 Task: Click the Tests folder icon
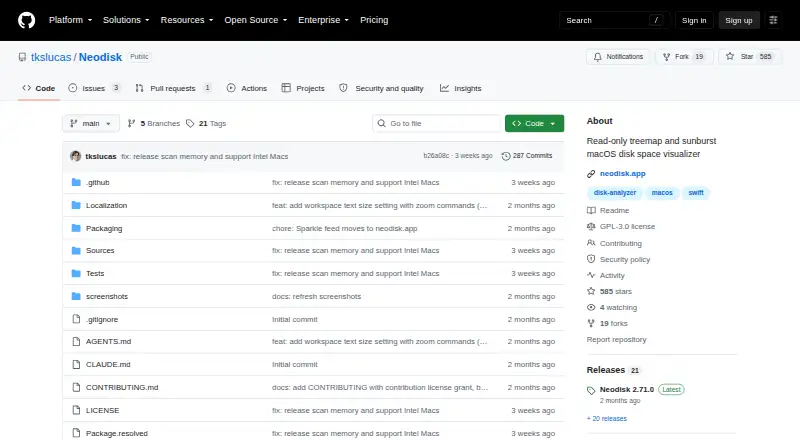pyautogui.click(x=76, y=274)
